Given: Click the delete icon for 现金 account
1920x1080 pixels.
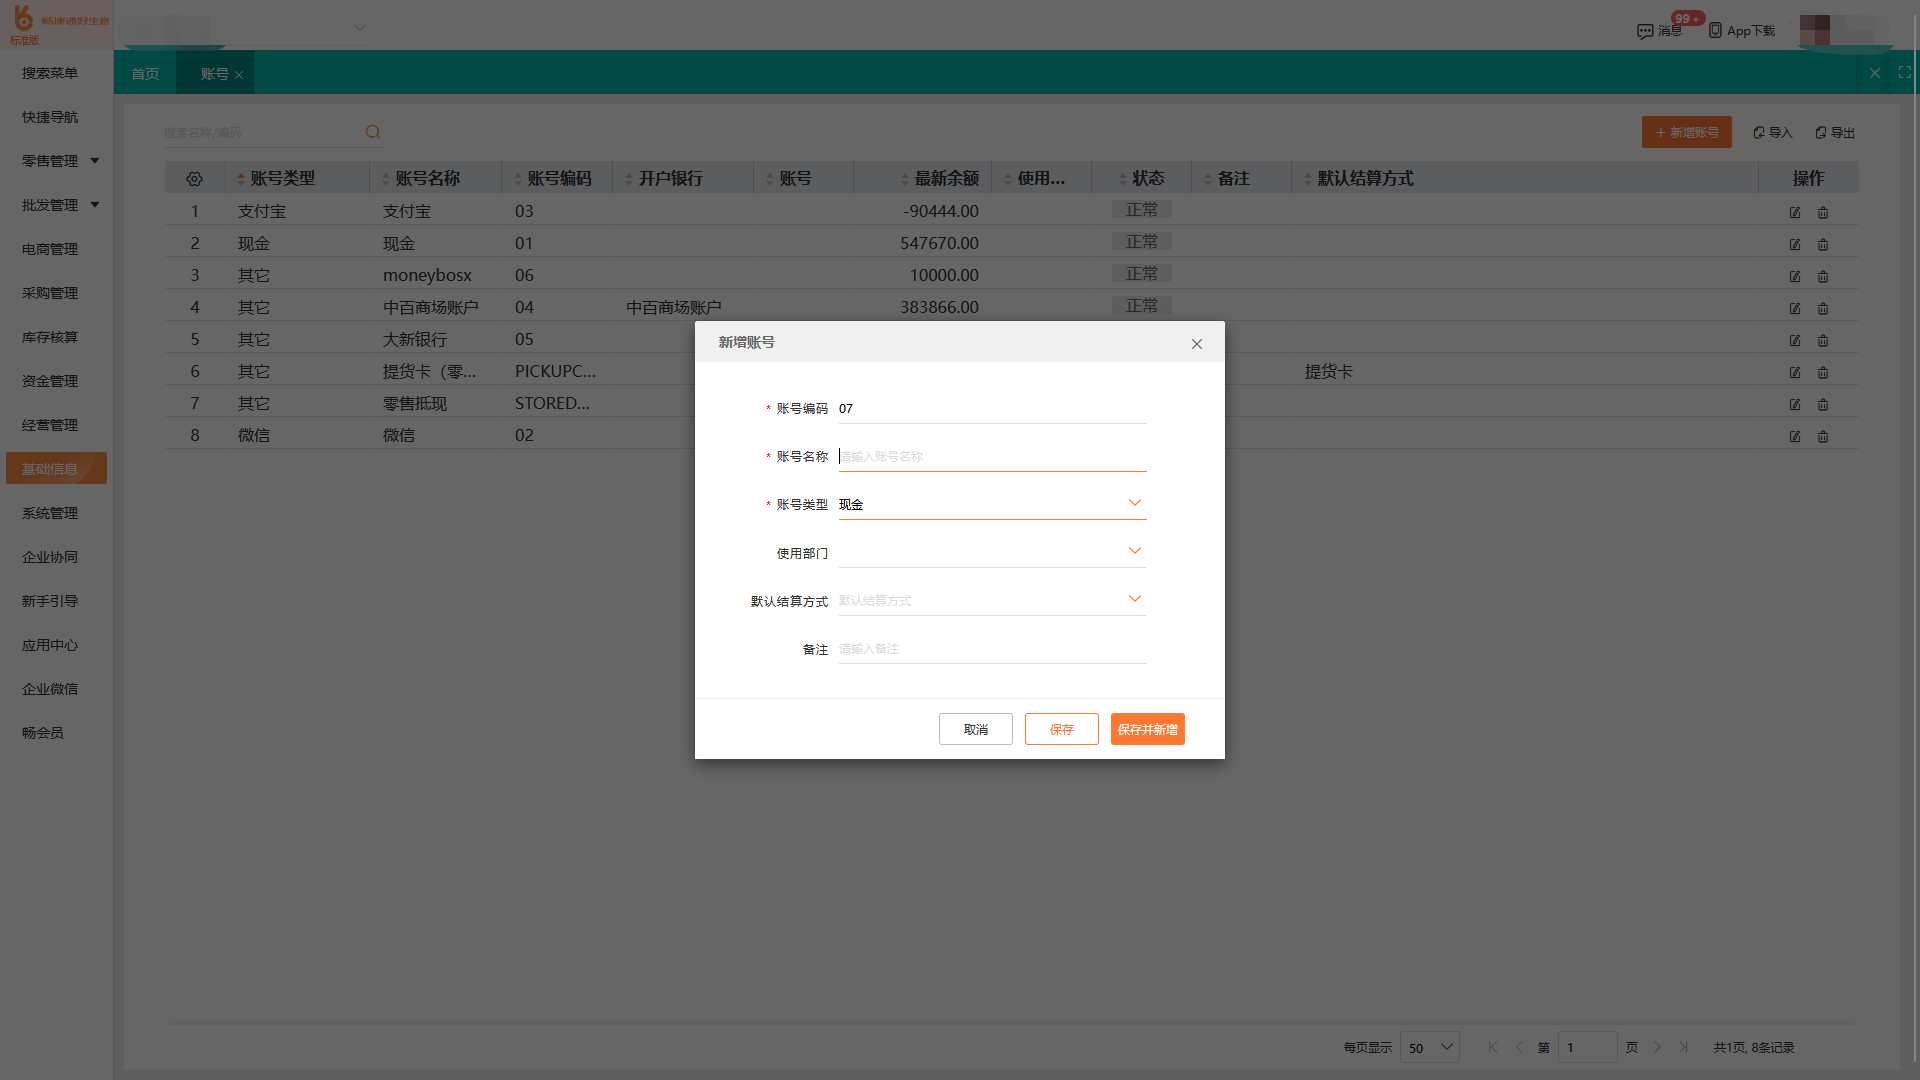Looking at the screenshot, I should click(x=1824, y=244).
